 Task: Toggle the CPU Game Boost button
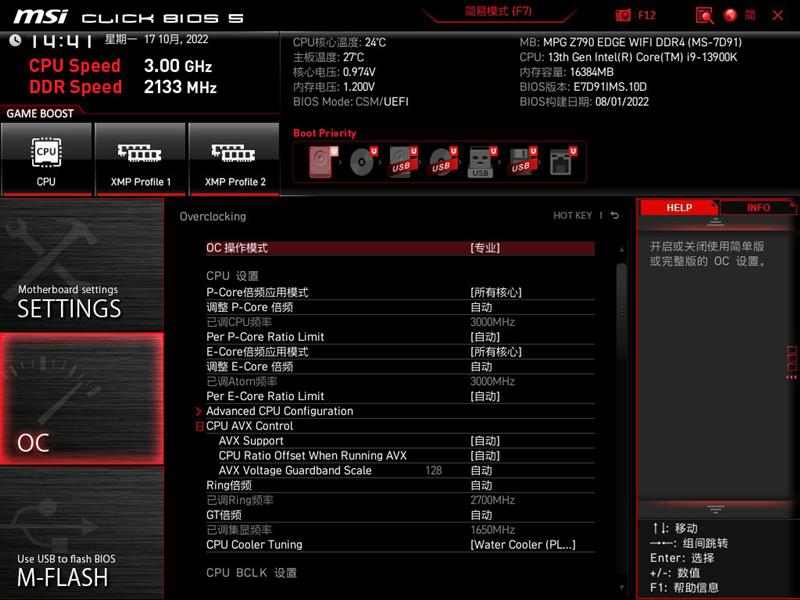[46, 158]
